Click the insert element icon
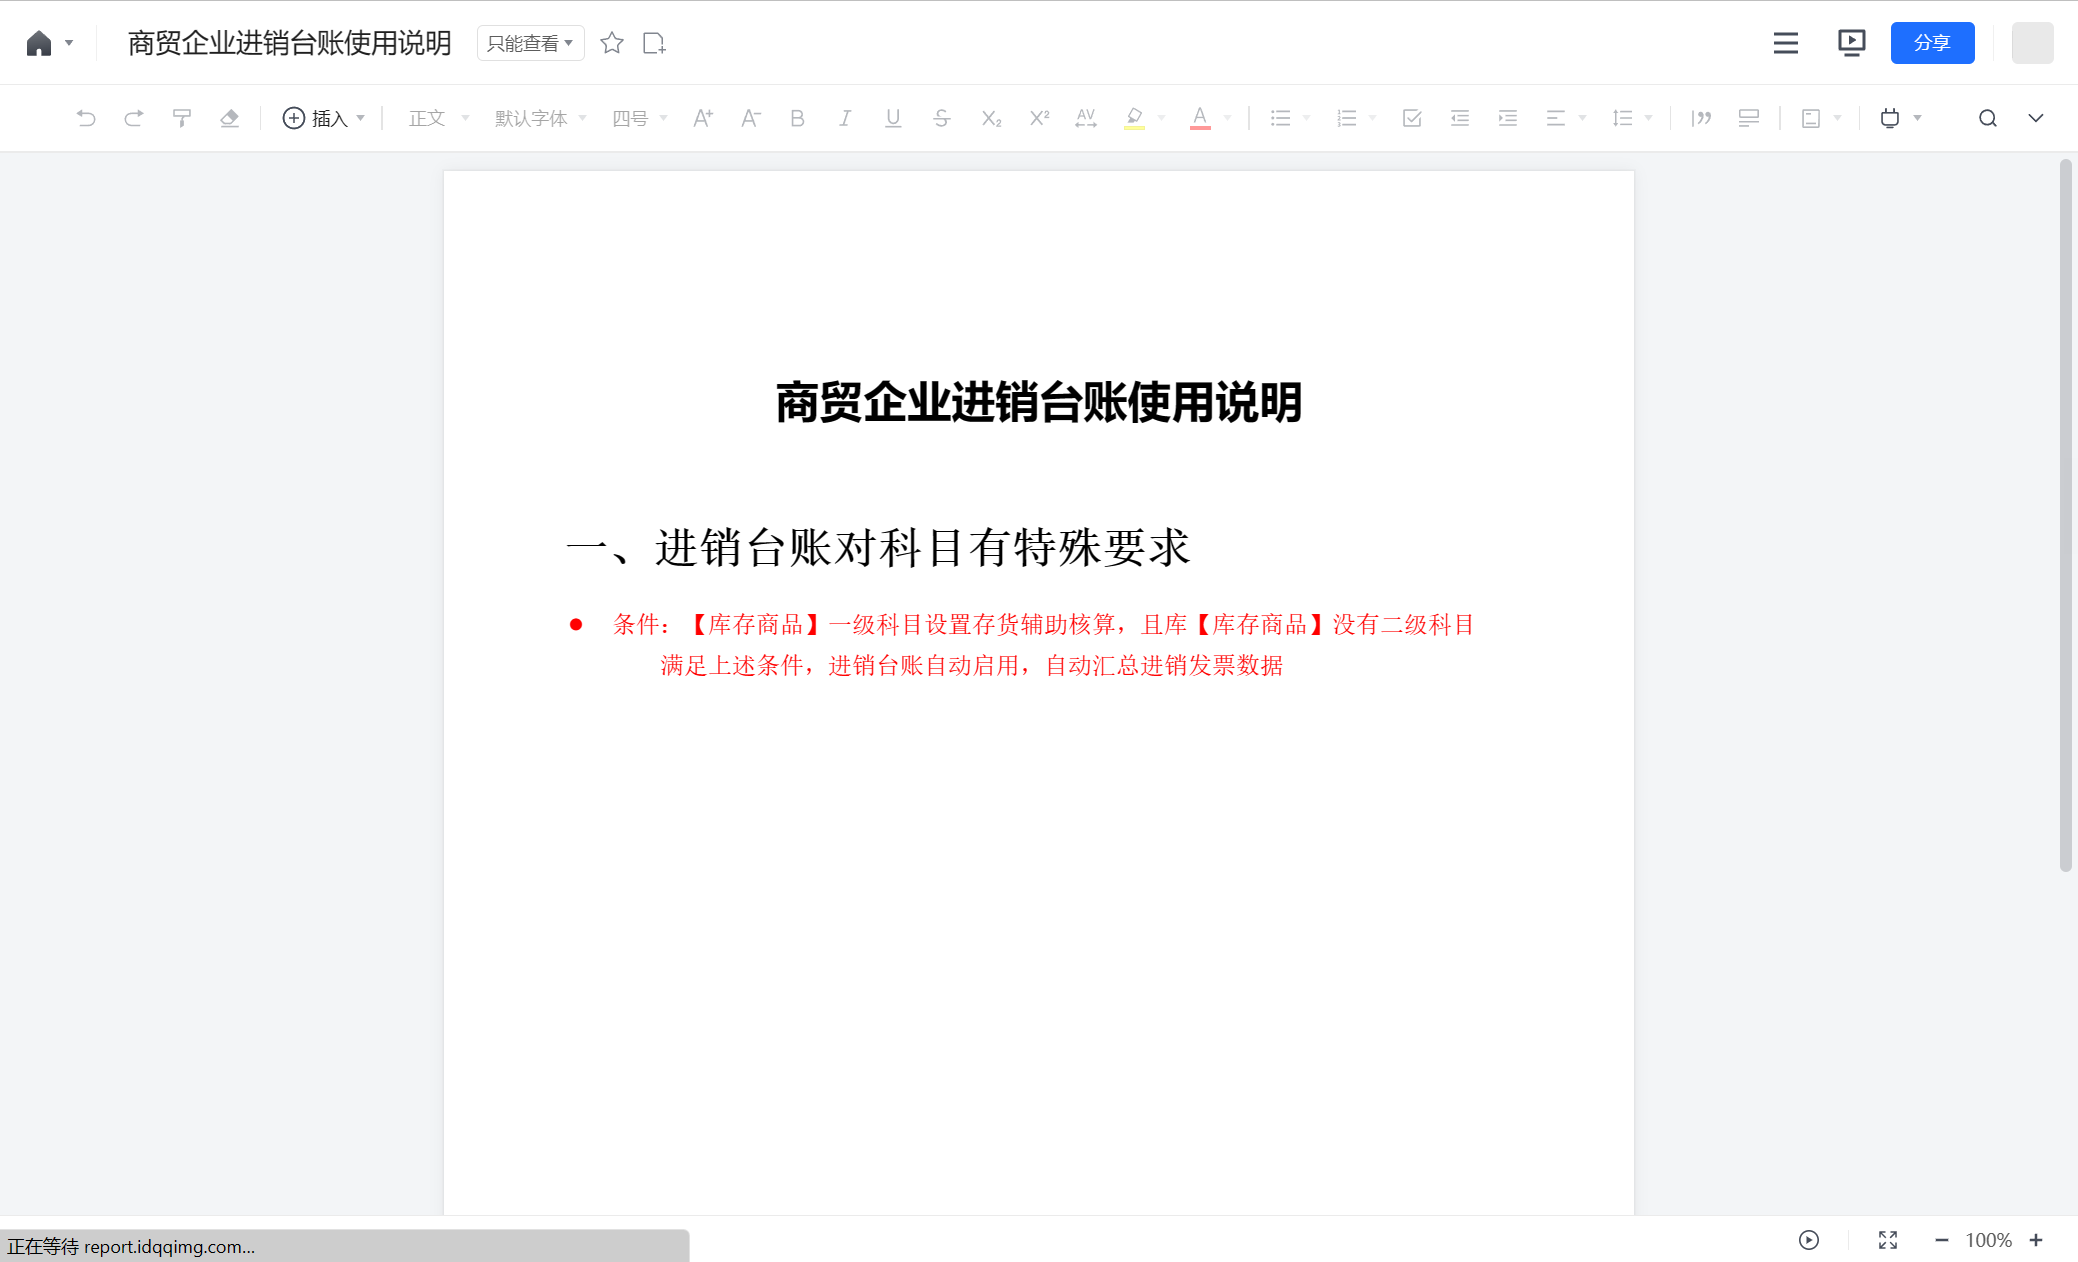 click(294, 117)
